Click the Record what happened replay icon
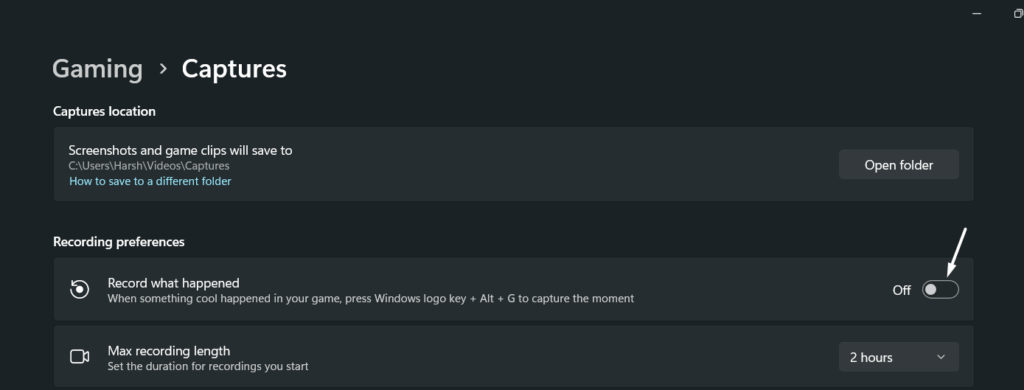 click(80, 289)
